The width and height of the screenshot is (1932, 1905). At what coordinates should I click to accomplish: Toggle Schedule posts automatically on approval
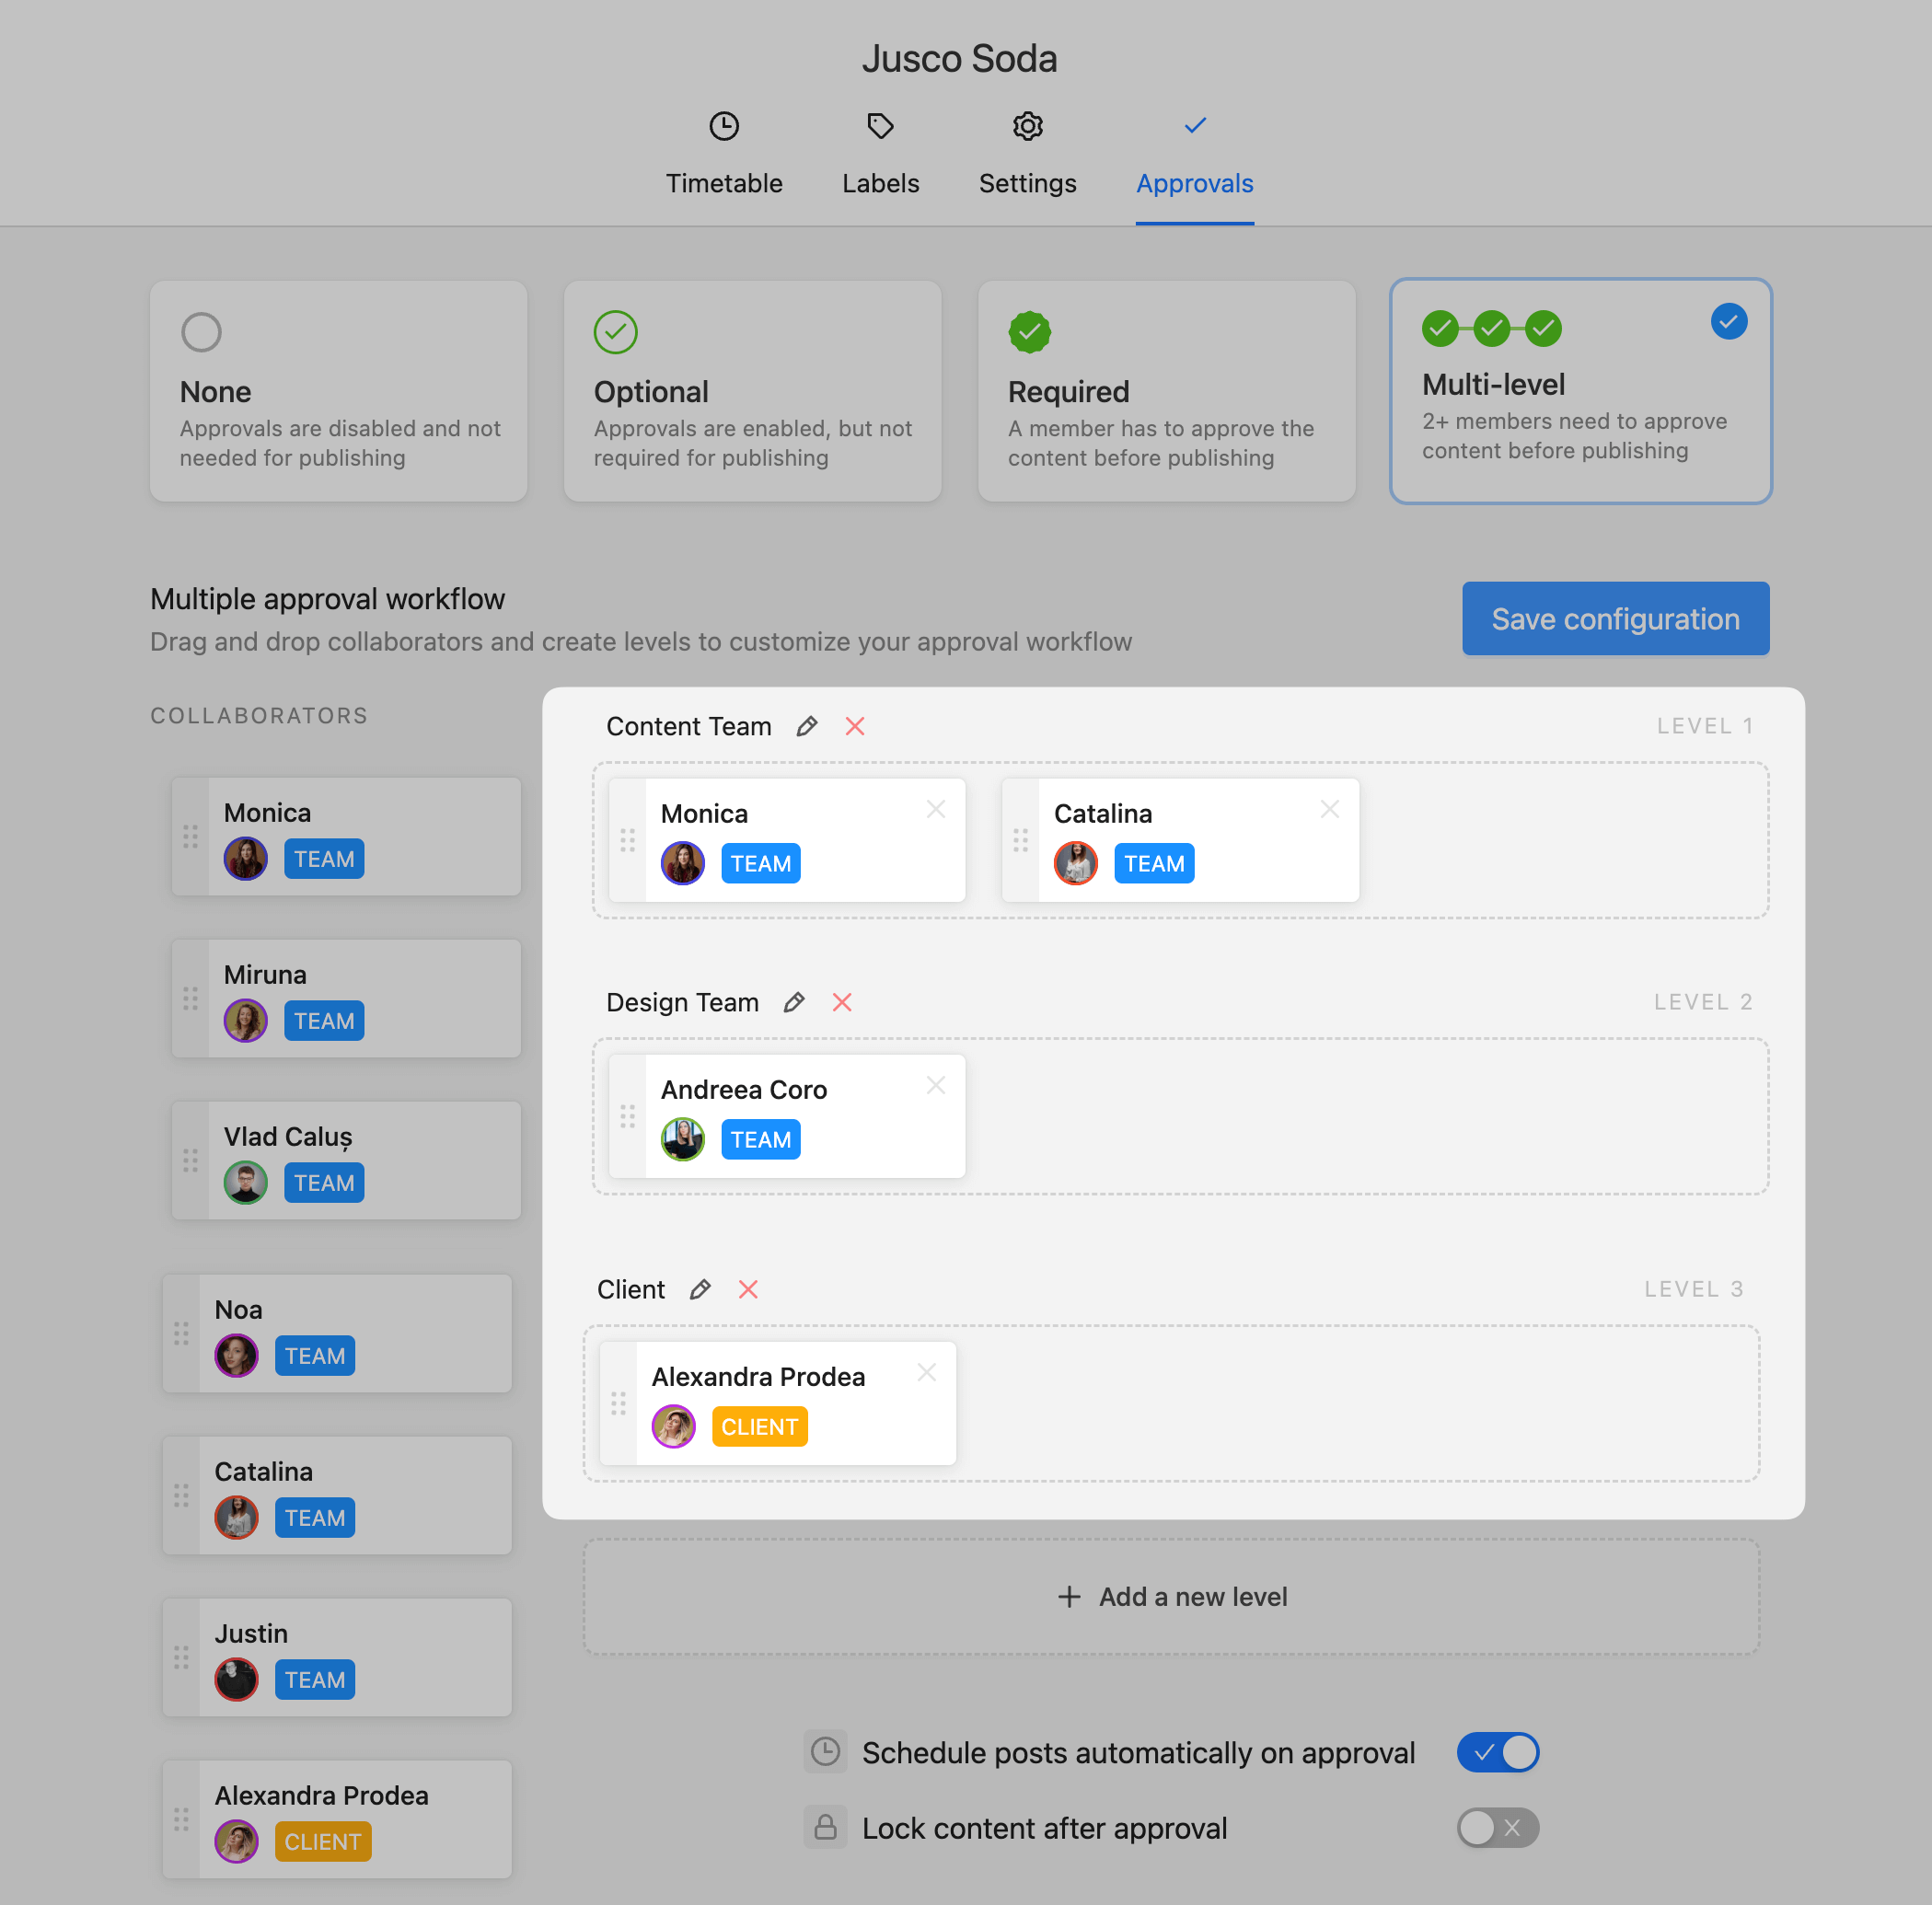pyautogui.click(x=1499, y=1753)
